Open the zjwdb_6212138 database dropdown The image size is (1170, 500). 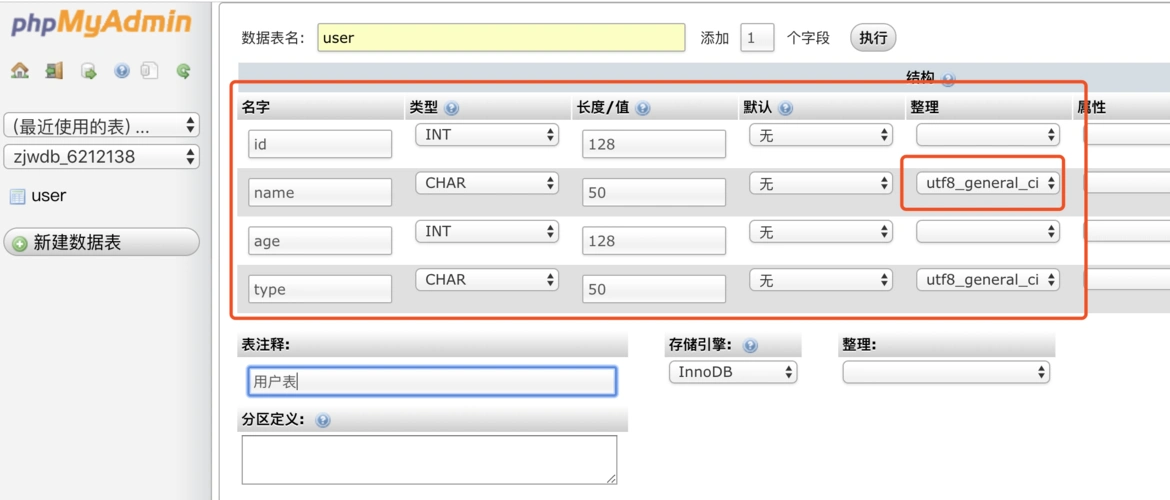click(101, 157)
